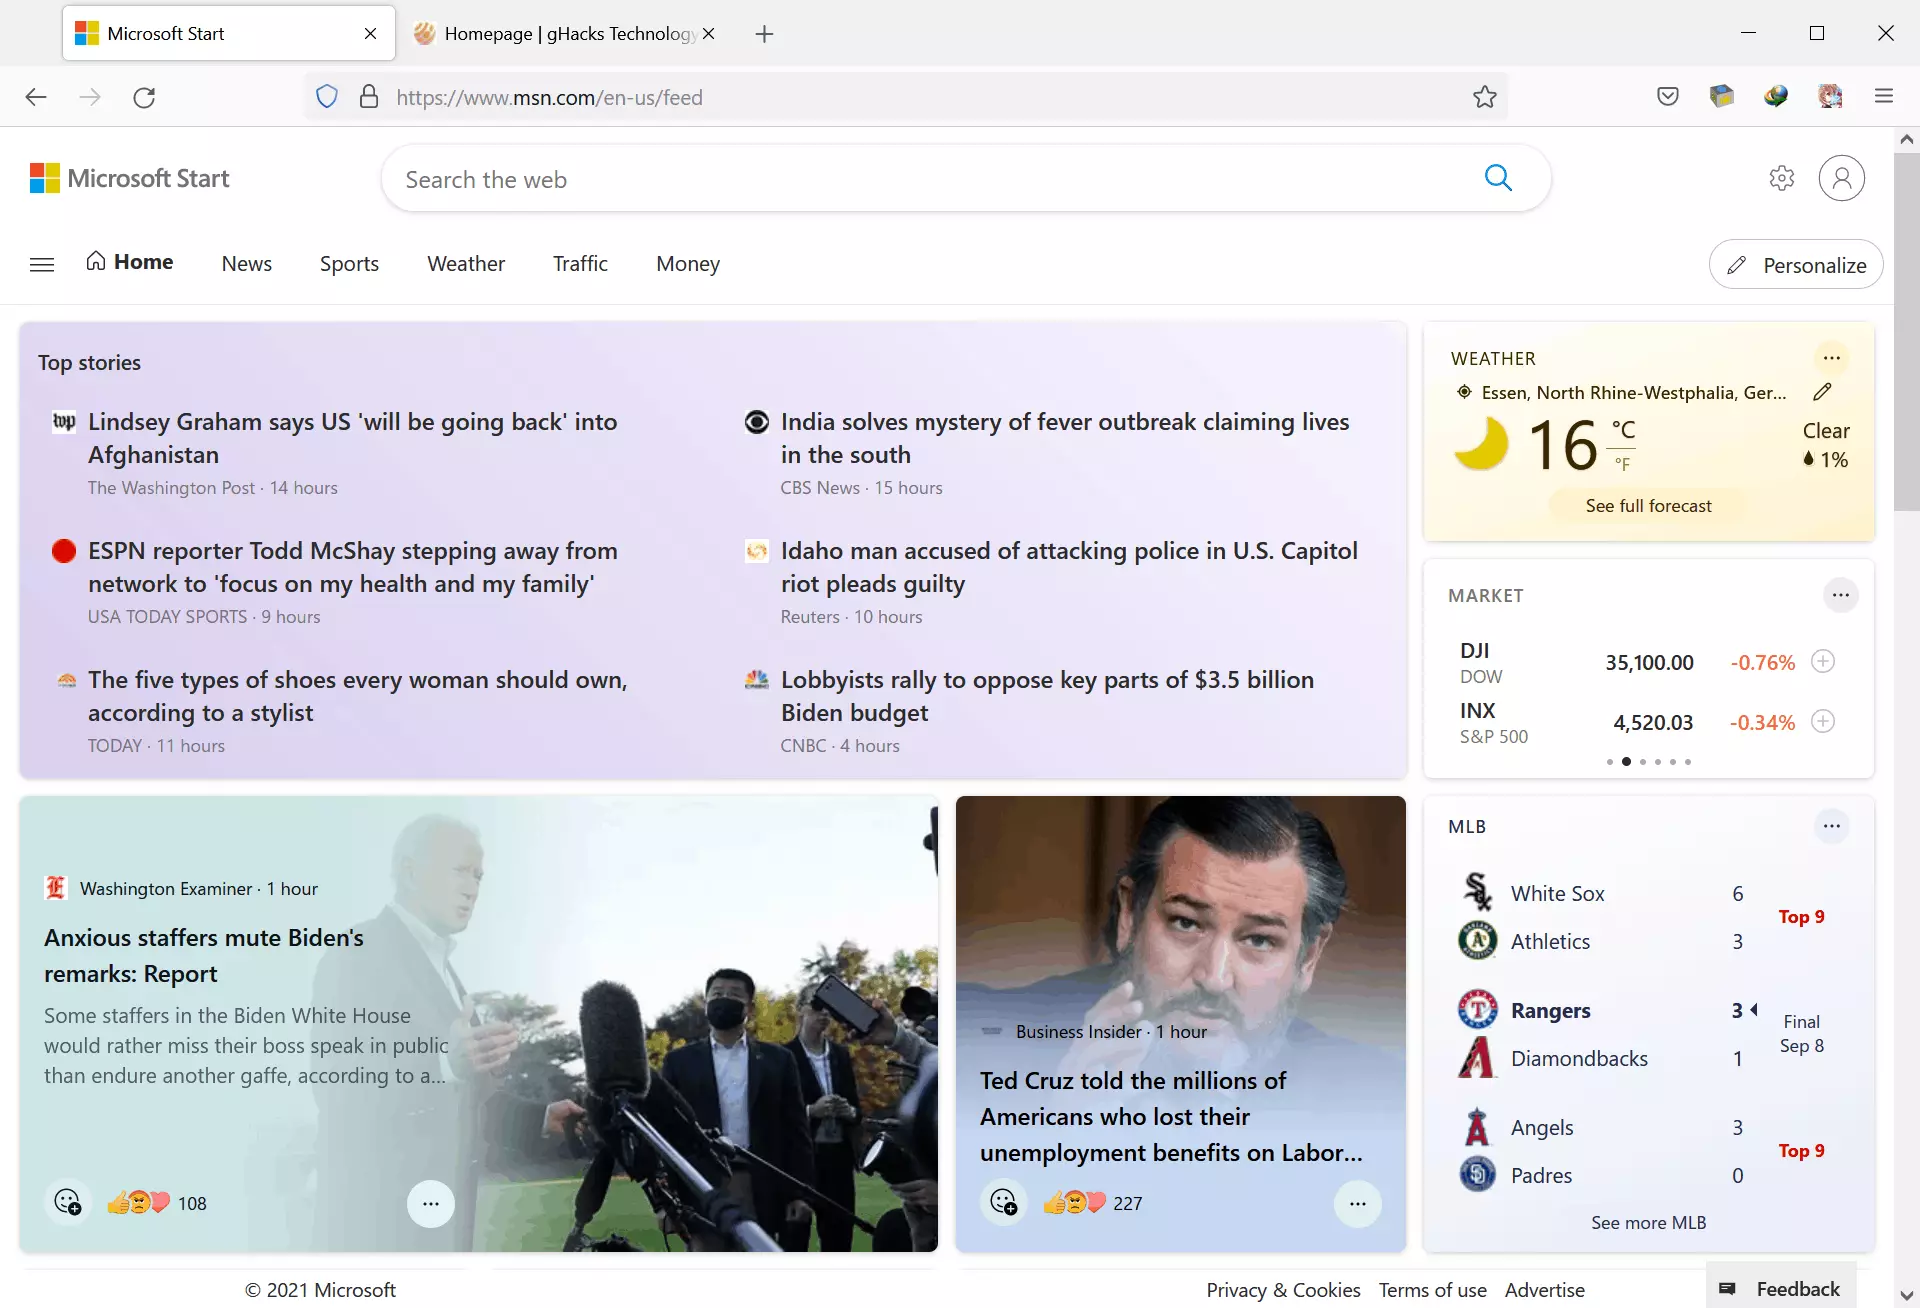Screen dimensions: 1920x1308
Task: Click the Settings gear icon on MSN
Action: (x=1781, y=176)
